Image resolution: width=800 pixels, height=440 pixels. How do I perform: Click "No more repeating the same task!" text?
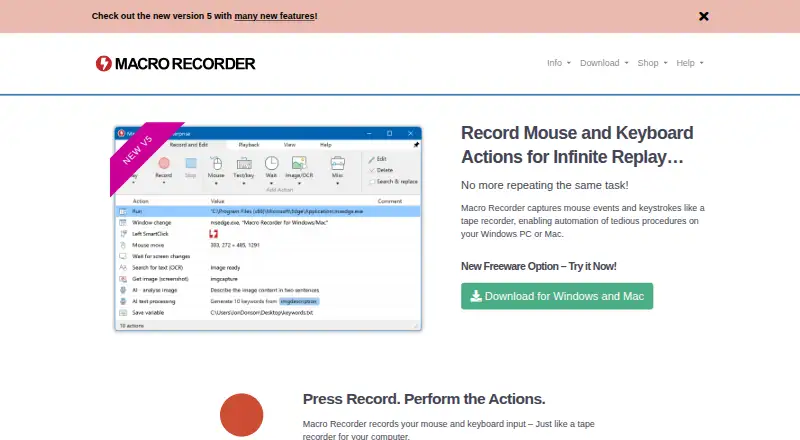click(x=544, y=185)
